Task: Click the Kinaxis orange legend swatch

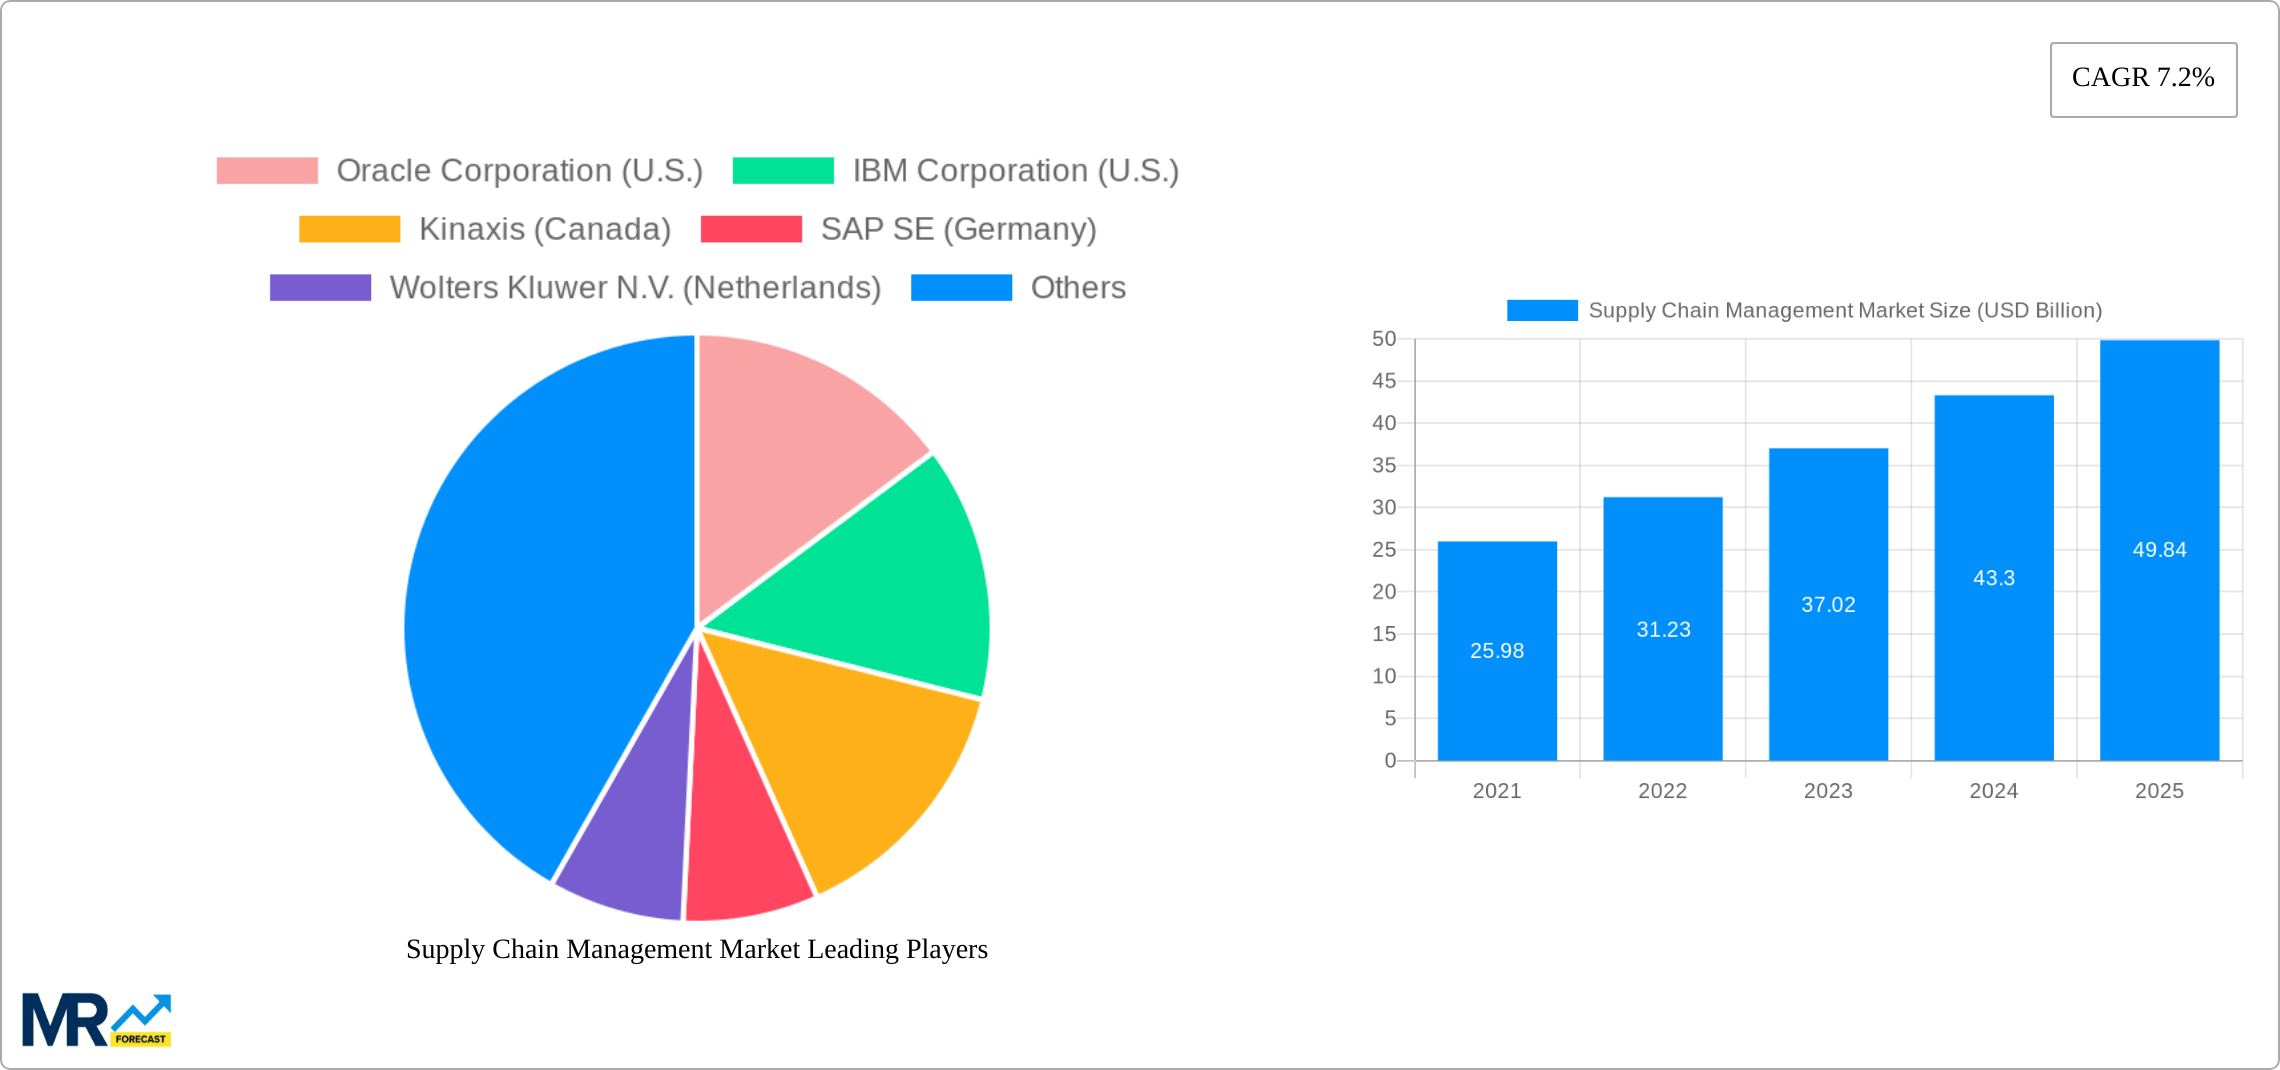Action: click(x=351, y=228)
